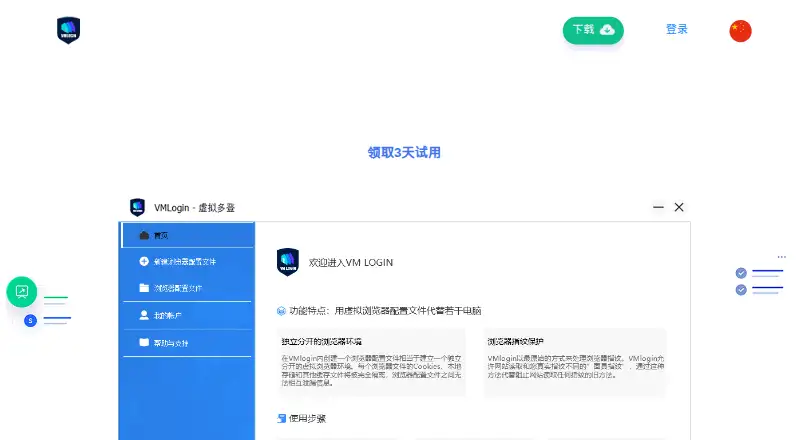
Task: Click the green 下载 download button
Action: pos(593,30)
